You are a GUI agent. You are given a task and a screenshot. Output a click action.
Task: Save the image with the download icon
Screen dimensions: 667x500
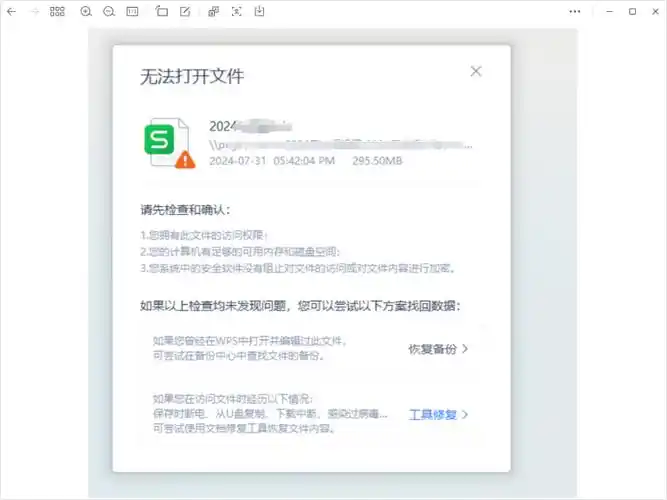pos(260,11)
